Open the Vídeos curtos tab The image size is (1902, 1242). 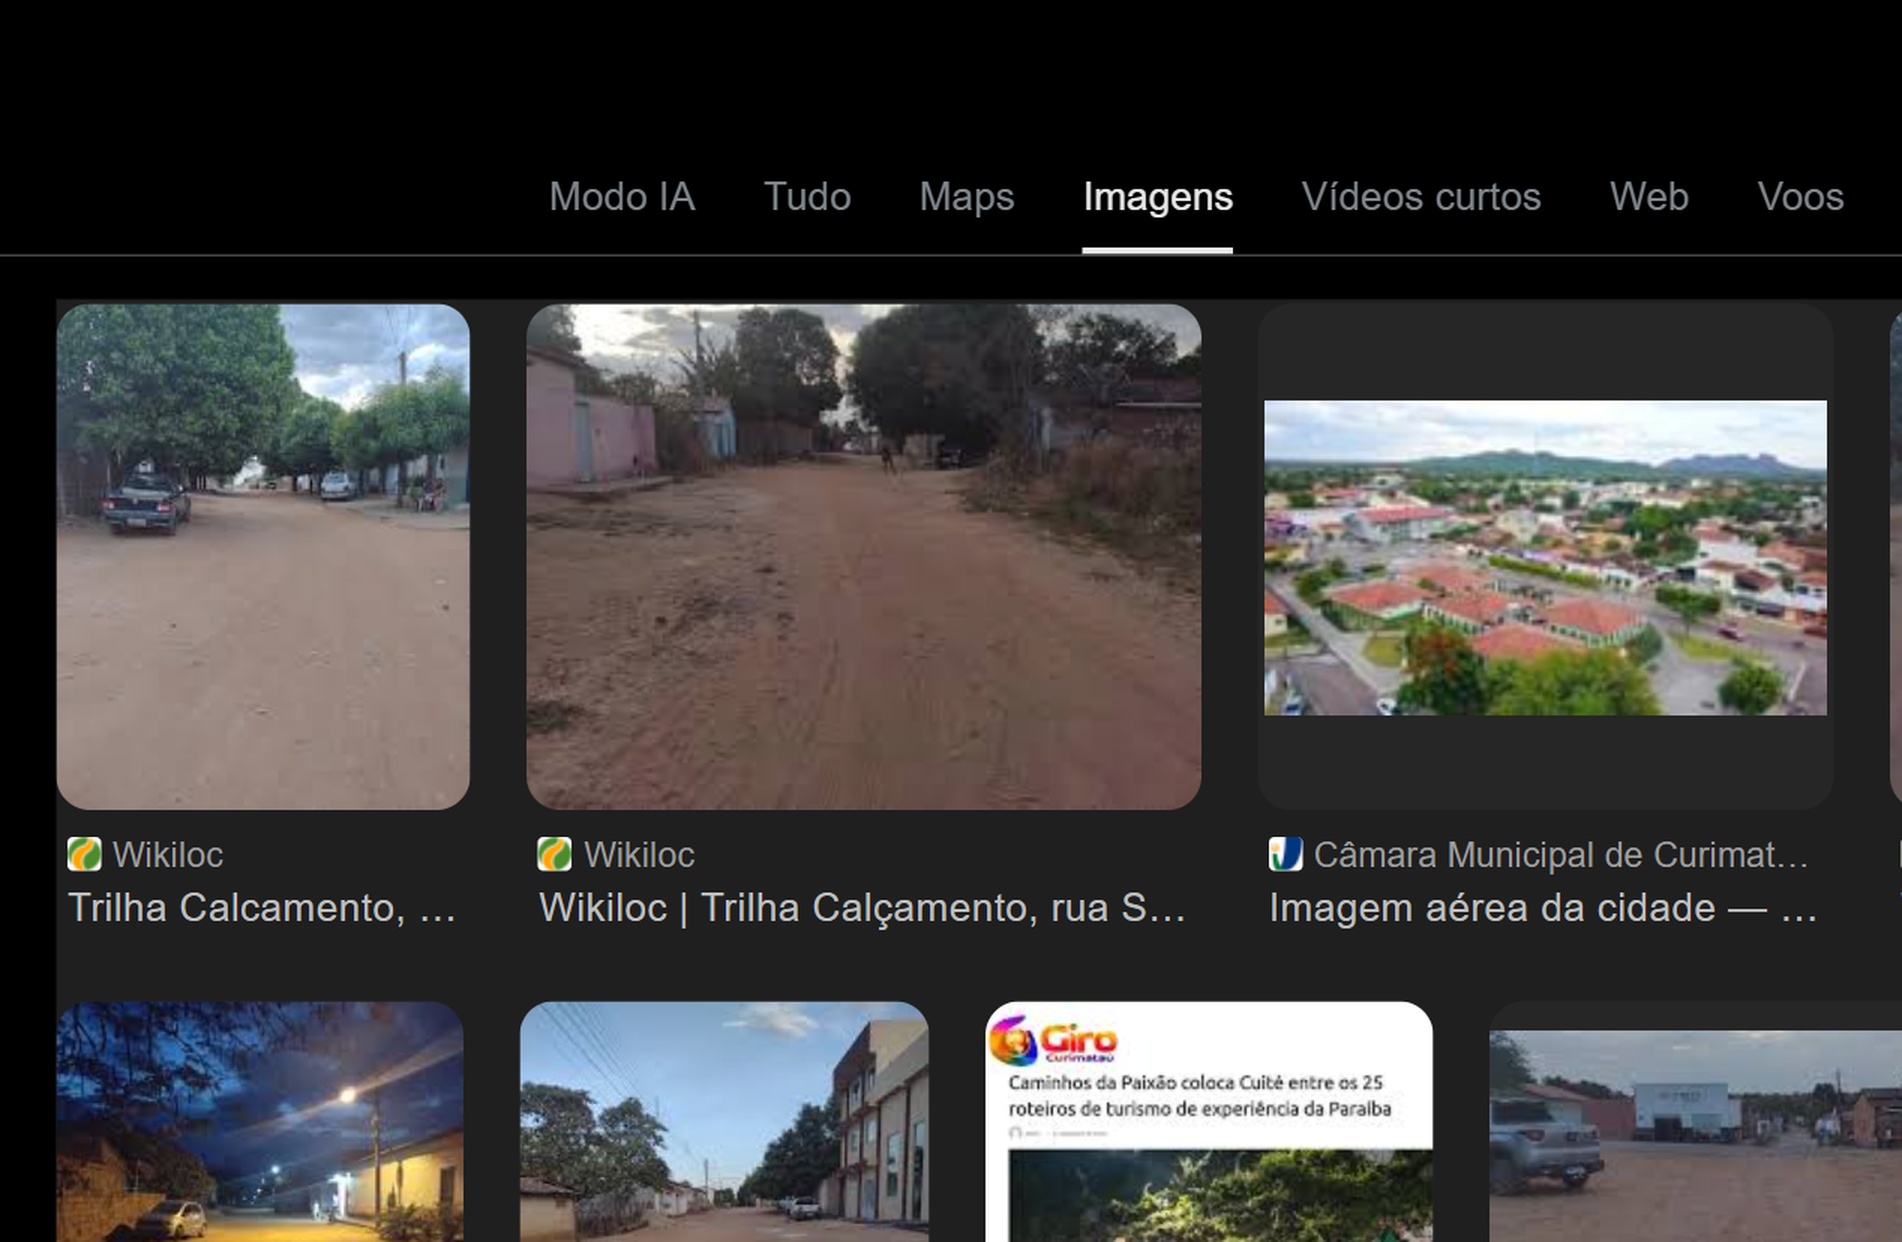pyautogui.click(x=1420, y=197)
